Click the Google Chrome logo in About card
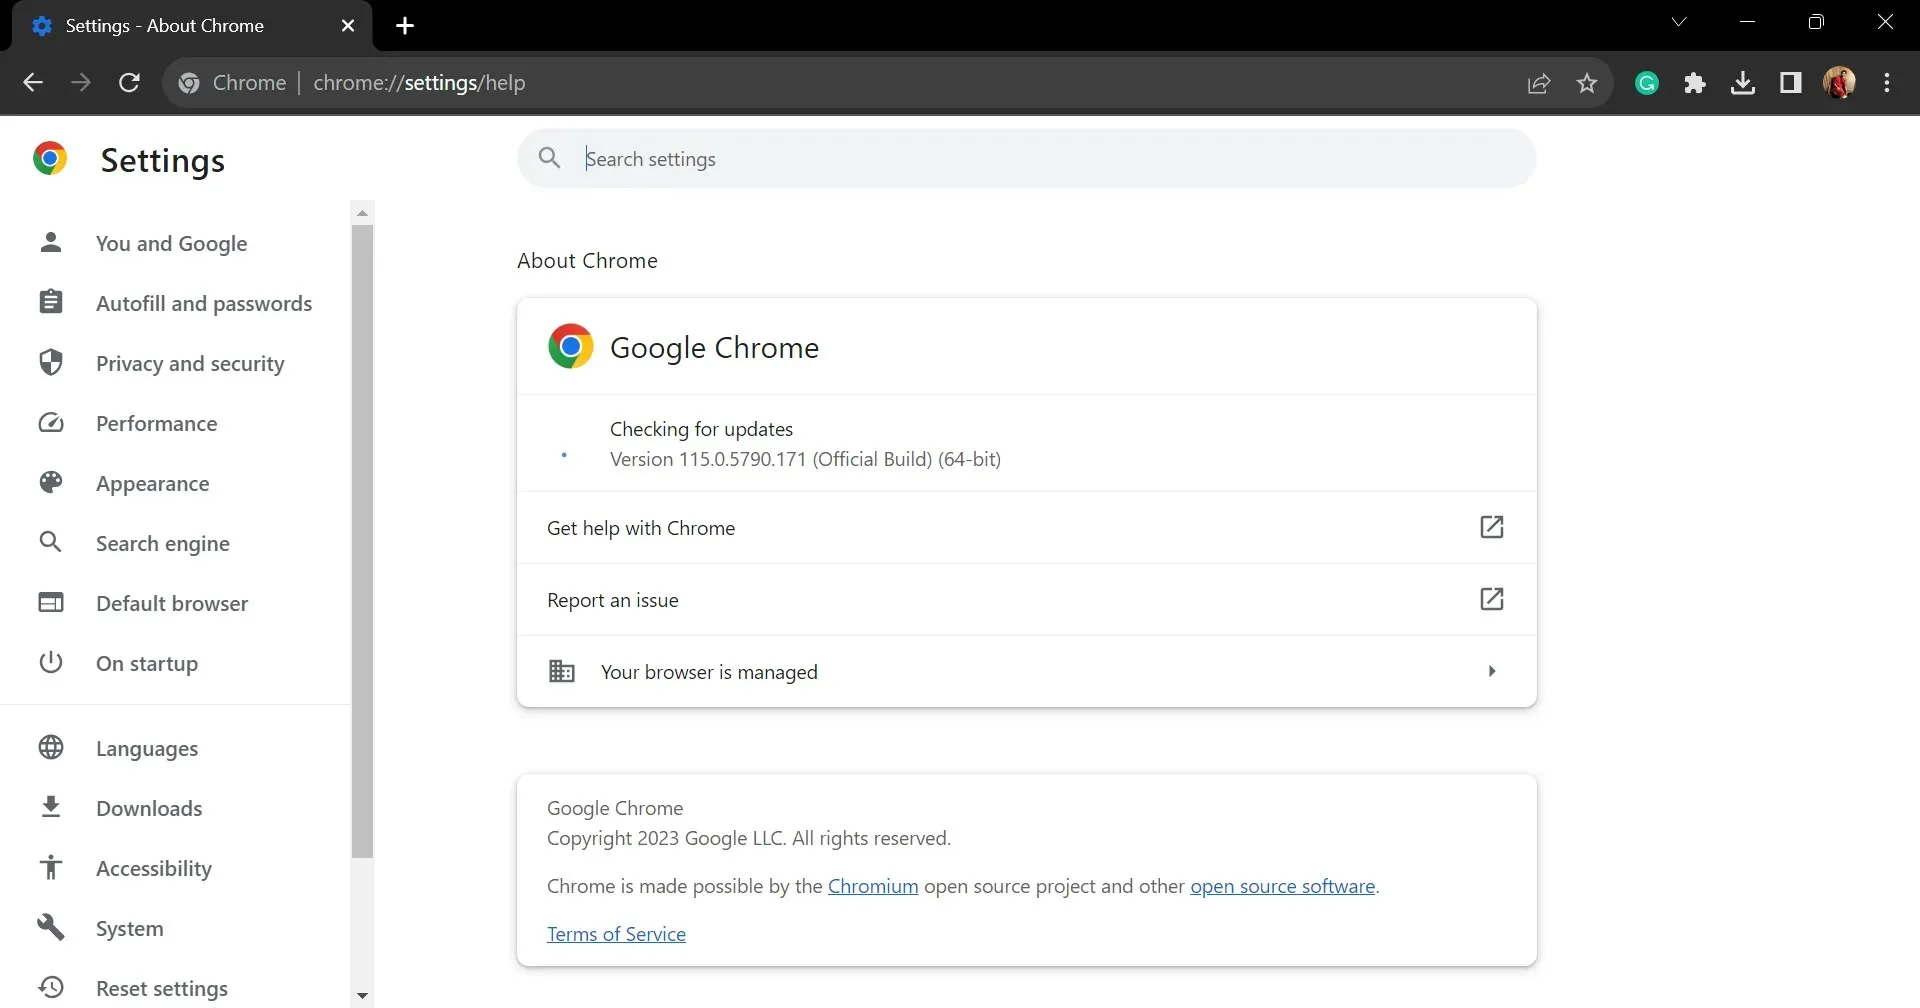The width and height of the screenshot is (1920, 1008). [x=571, y=346]
